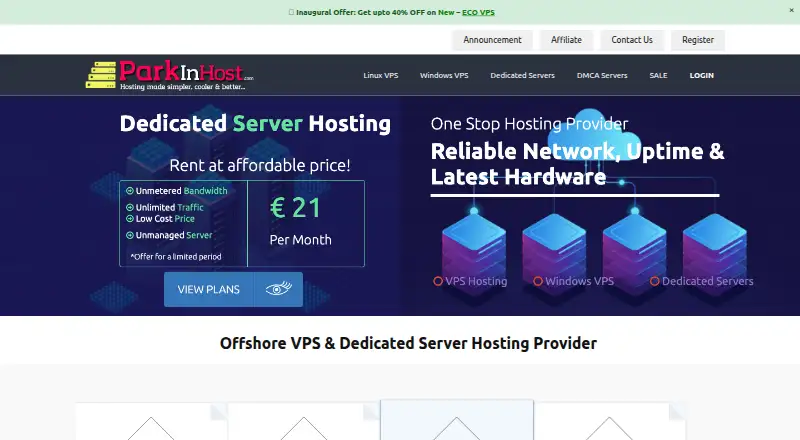
Task: Click the Rent at affordable price text
Action: (260, 165)
